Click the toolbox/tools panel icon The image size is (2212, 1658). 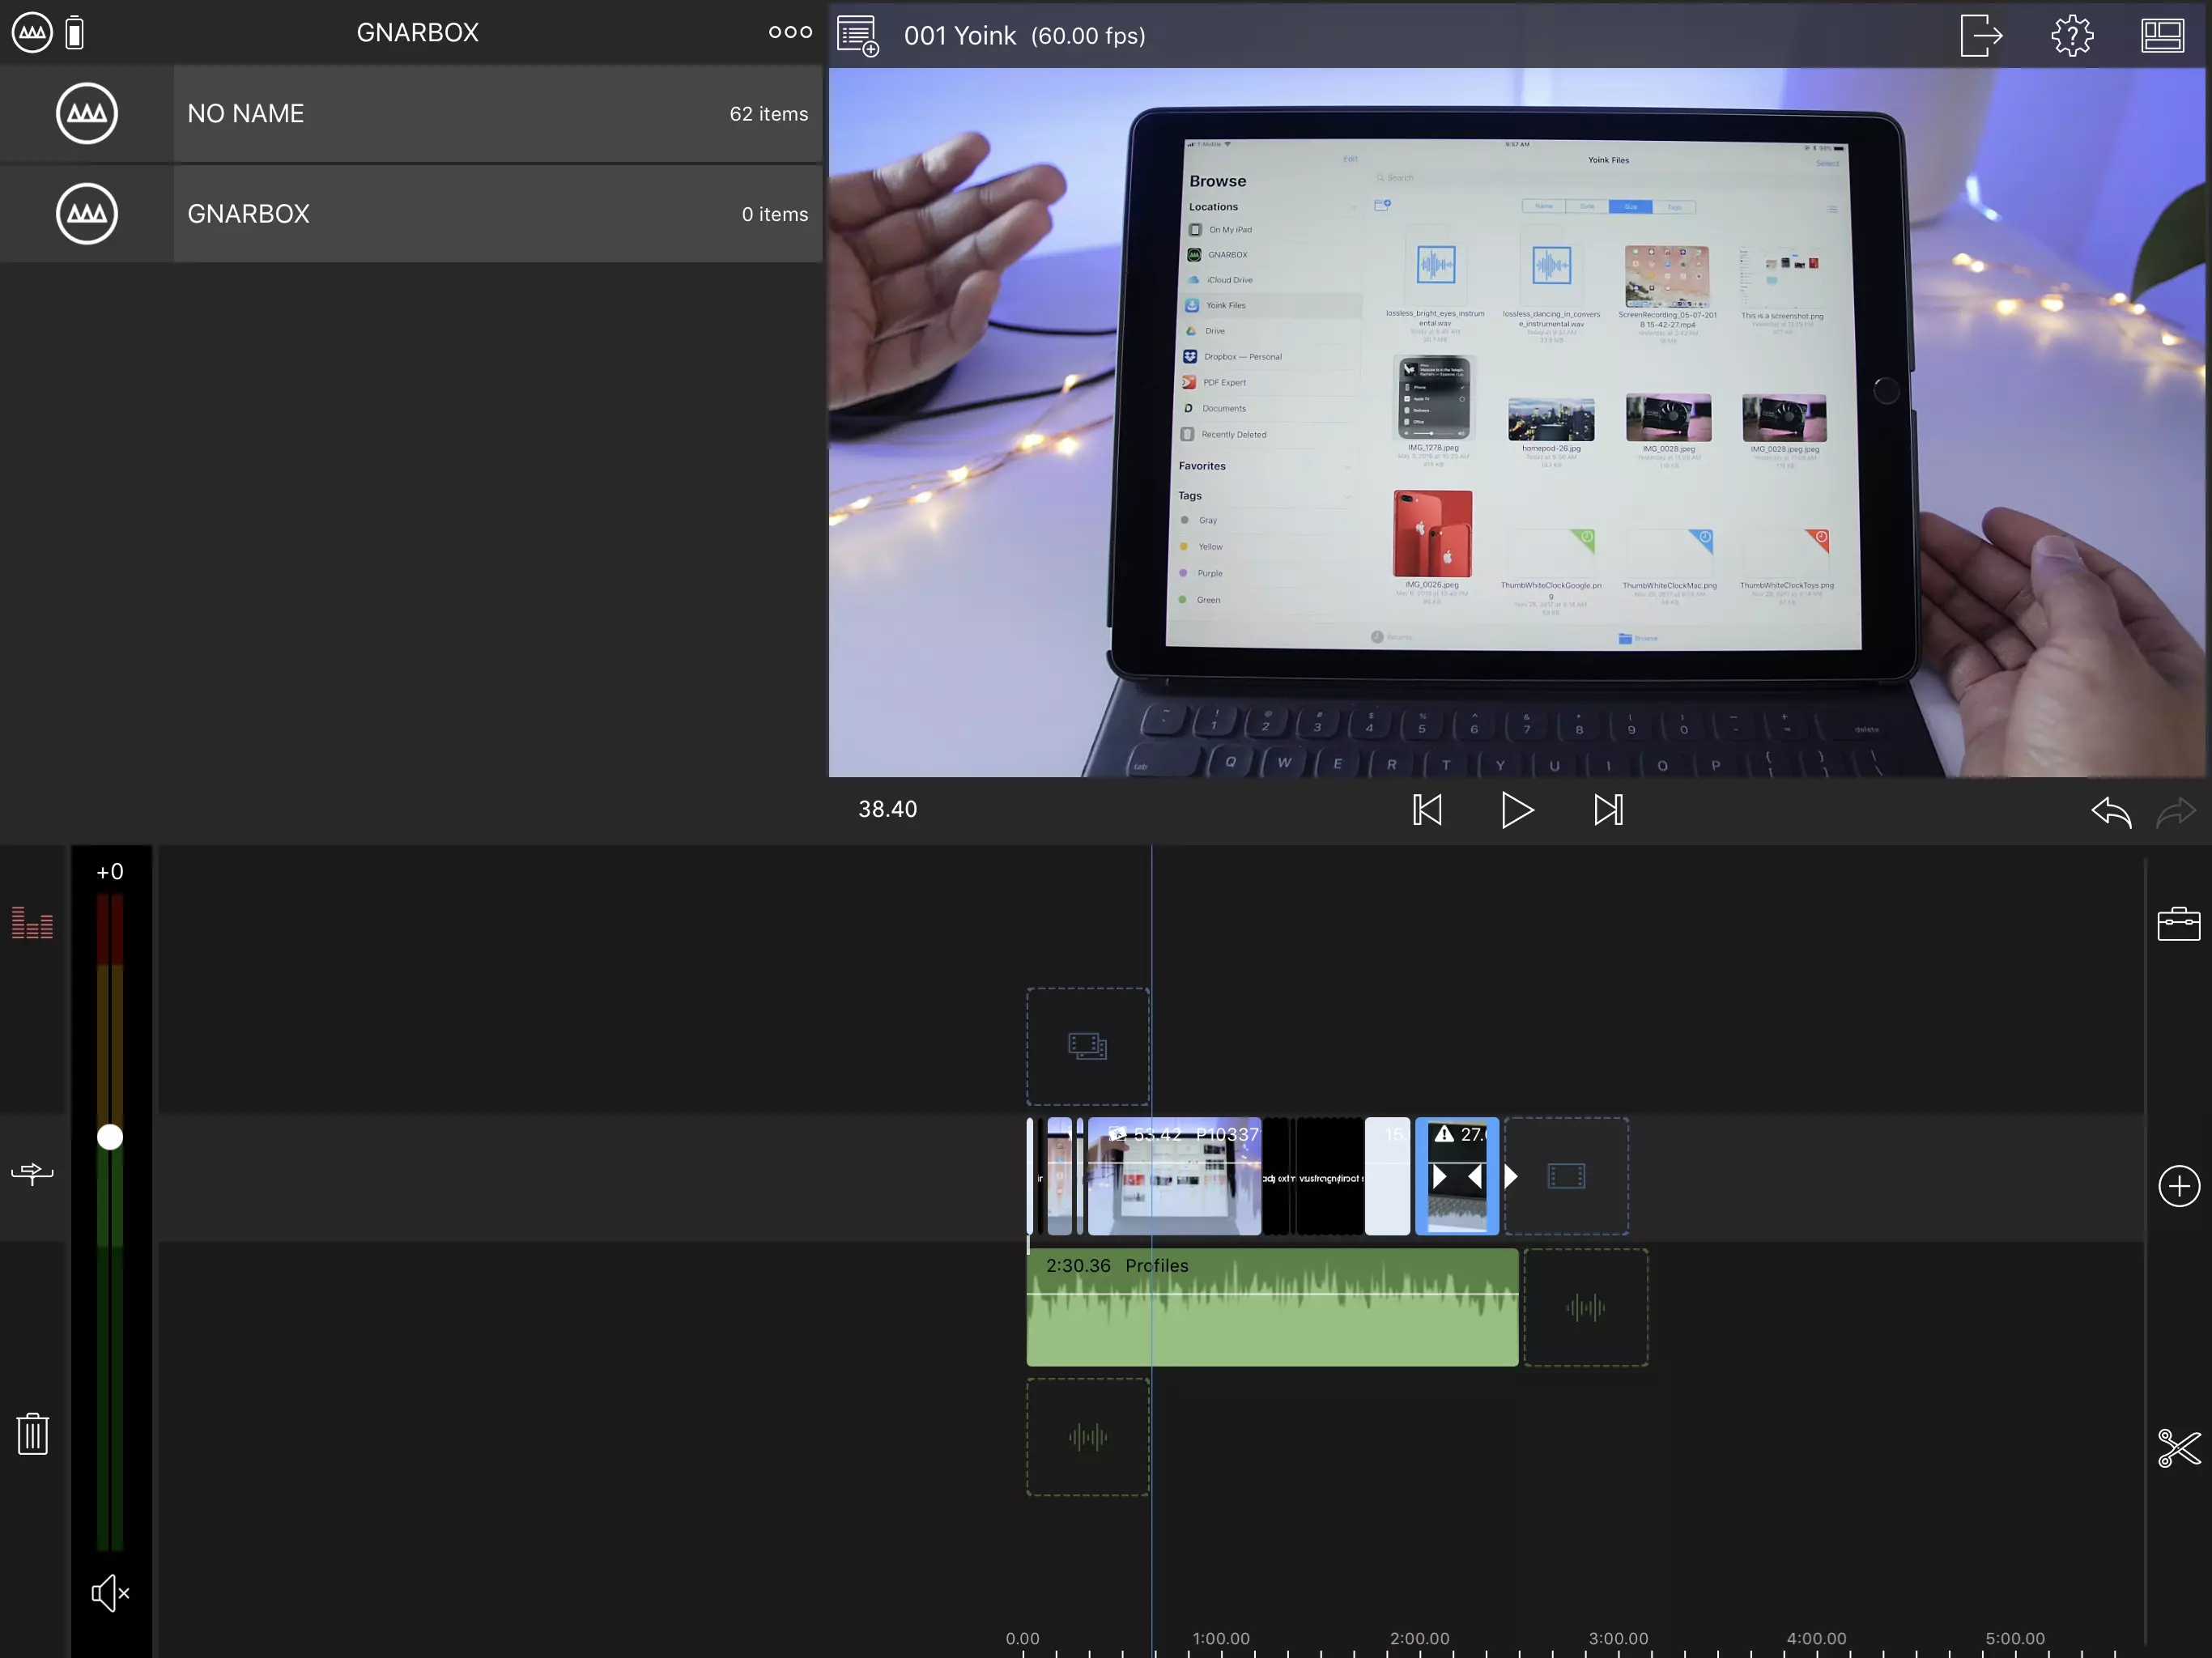[x=2177, y=921]
